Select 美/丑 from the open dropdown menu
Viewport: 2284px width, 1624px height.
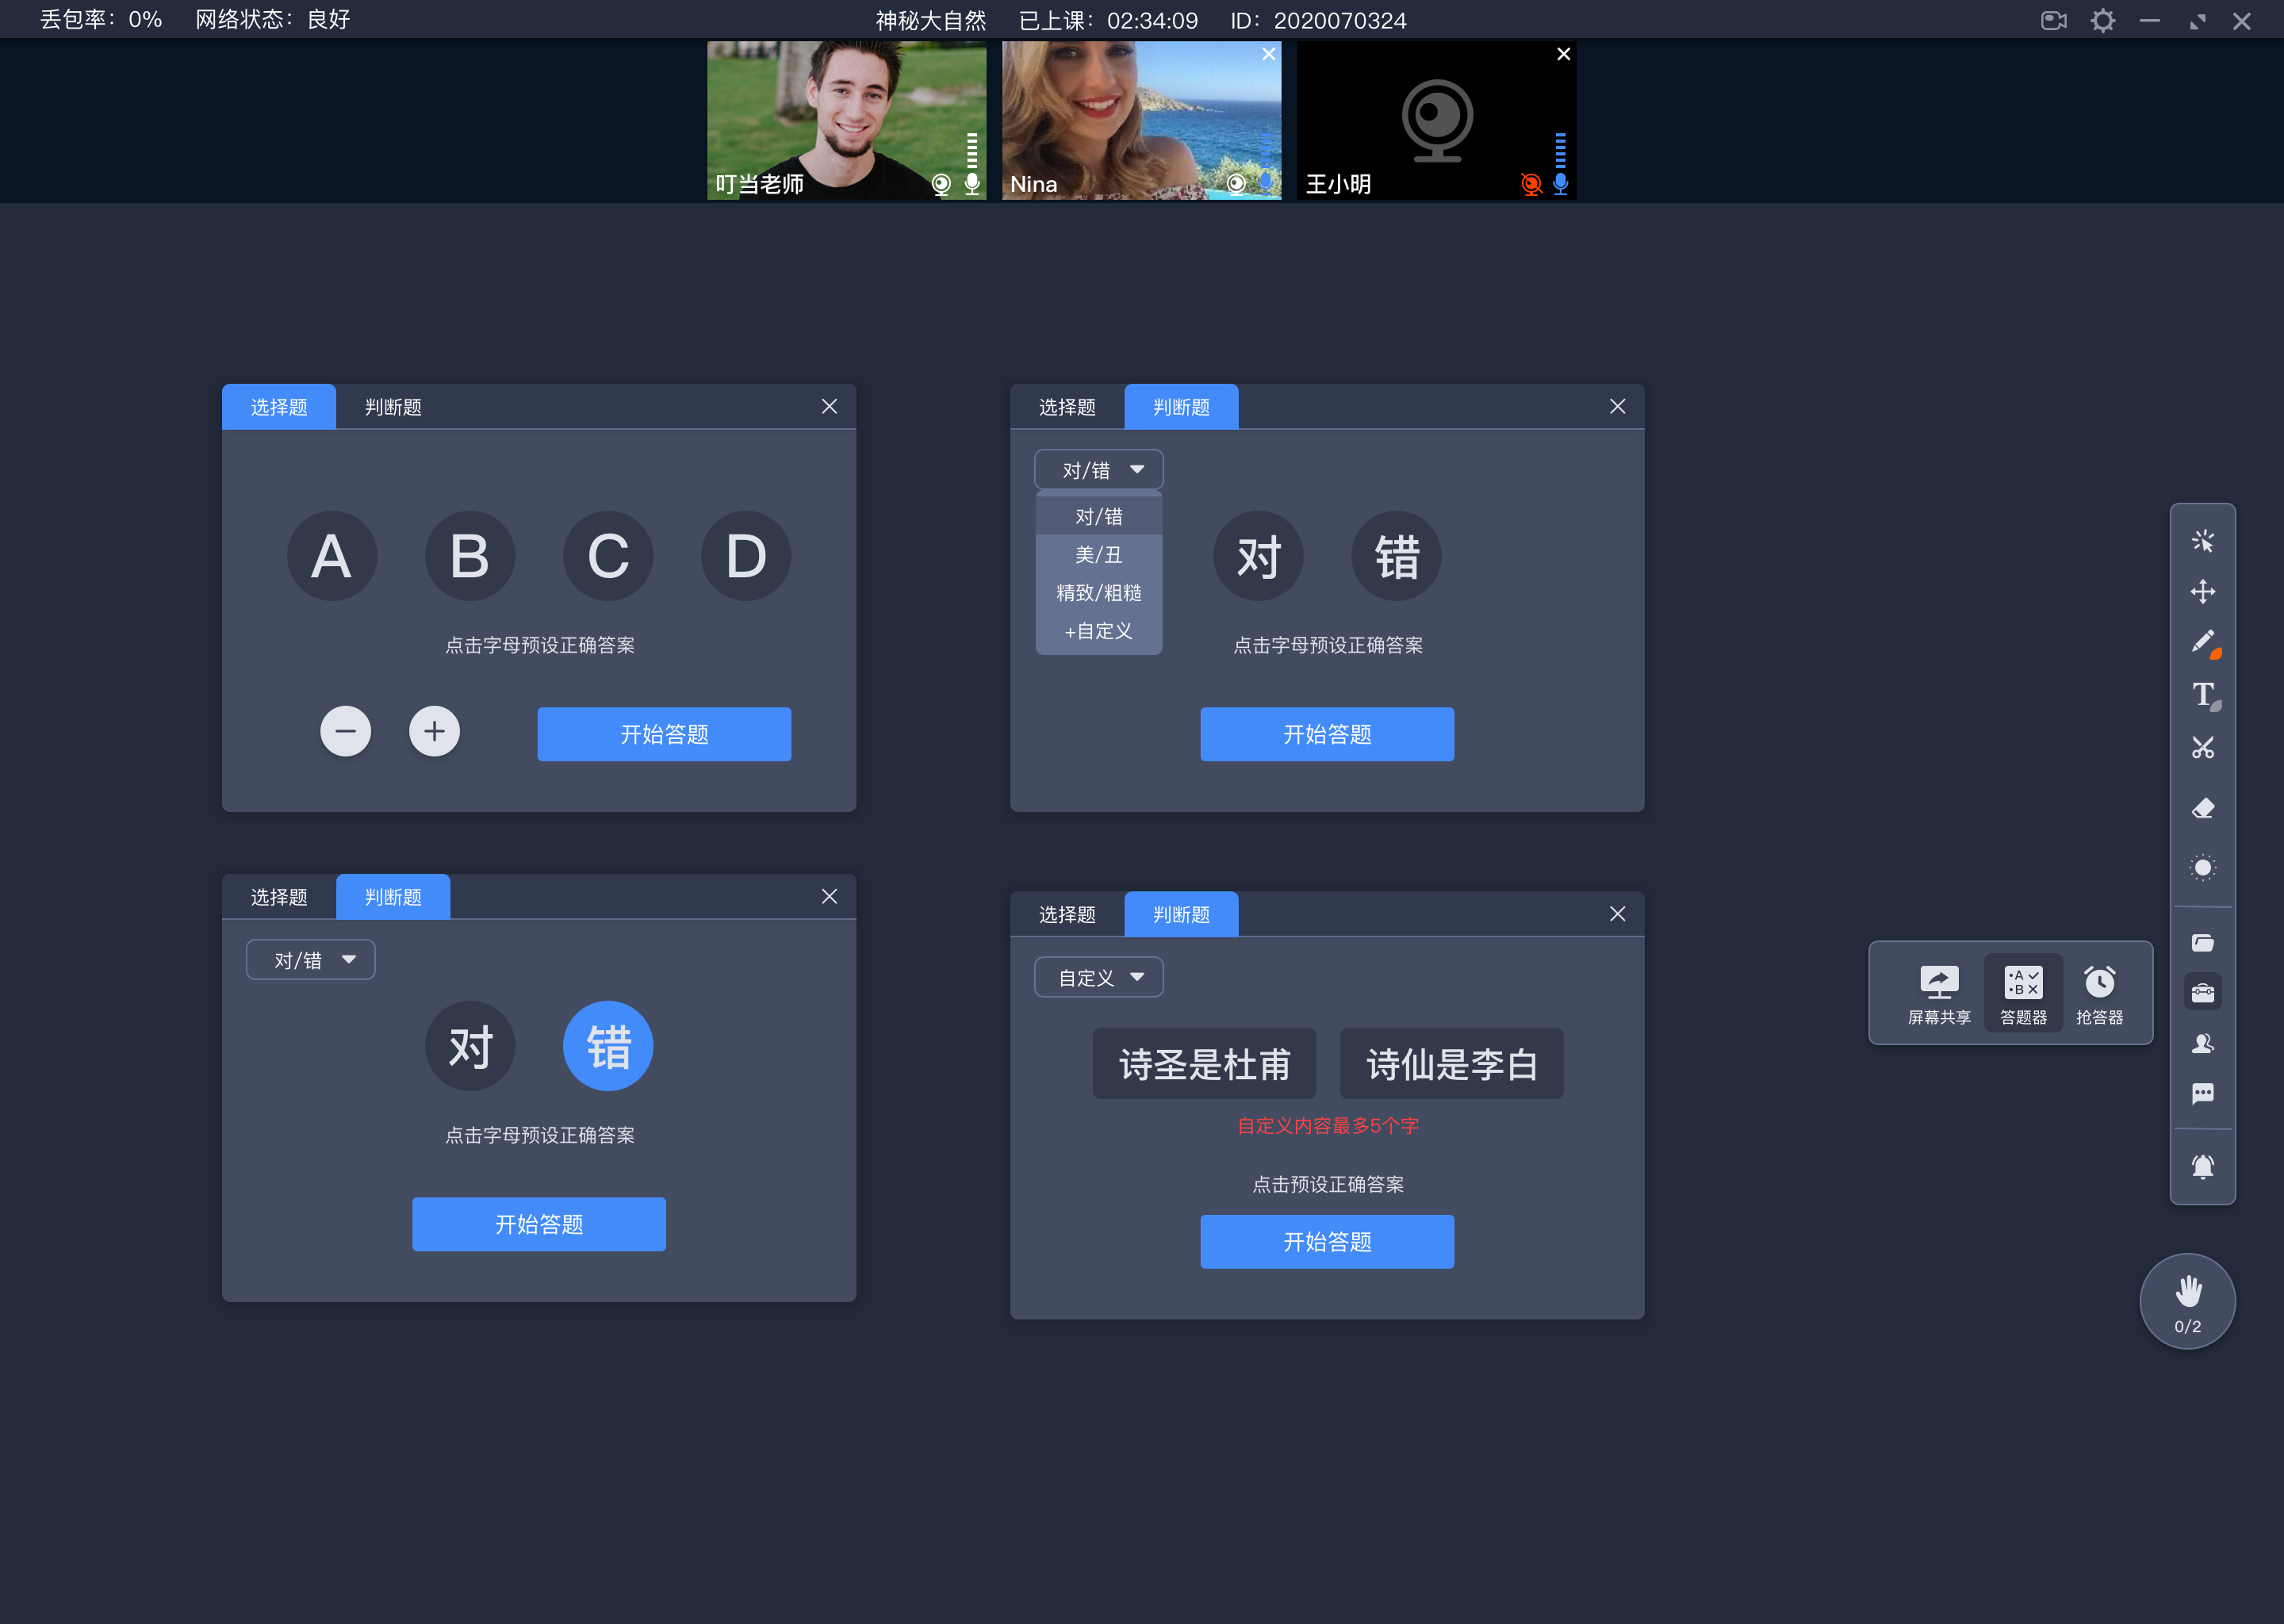coord(1096,555)
